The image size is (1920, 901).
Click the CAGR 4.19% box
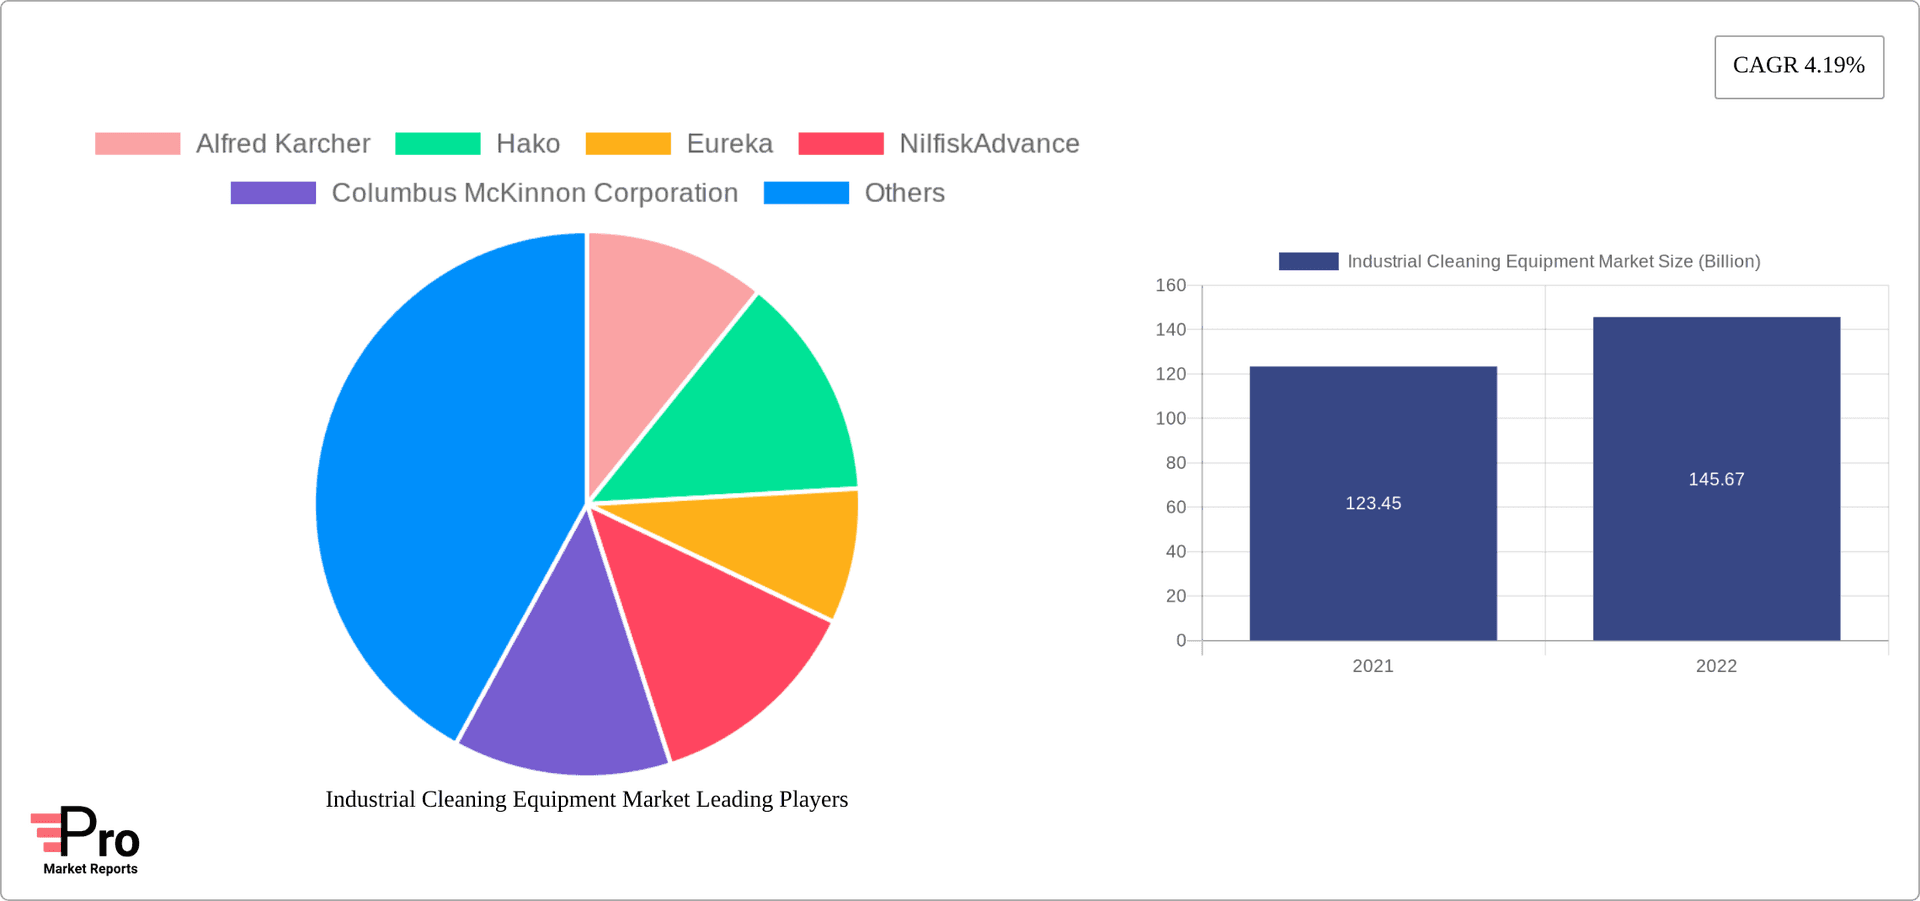pyautogui.click(x=1799, y=66)
